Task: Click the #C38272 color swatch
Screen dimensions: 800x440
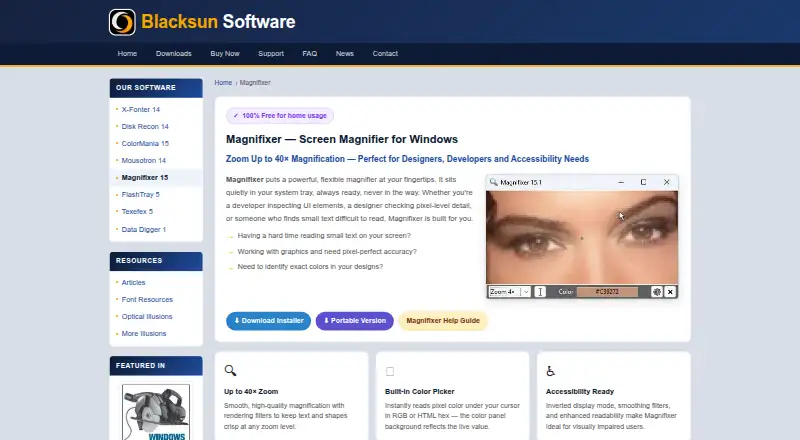Action: (x=607, y=292)
